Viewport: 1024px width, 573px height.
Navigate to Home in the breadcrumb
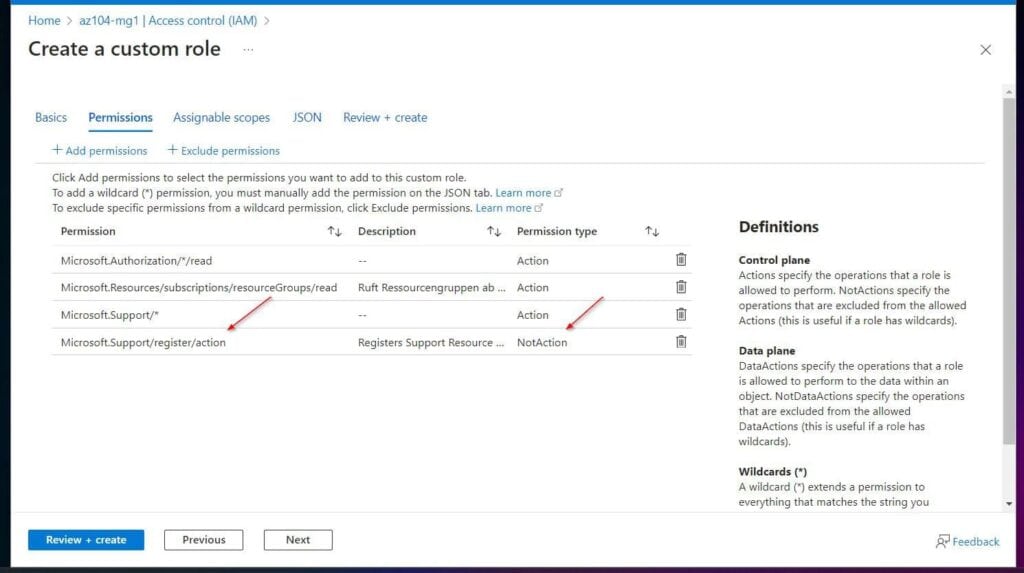(x=44, y=20)
